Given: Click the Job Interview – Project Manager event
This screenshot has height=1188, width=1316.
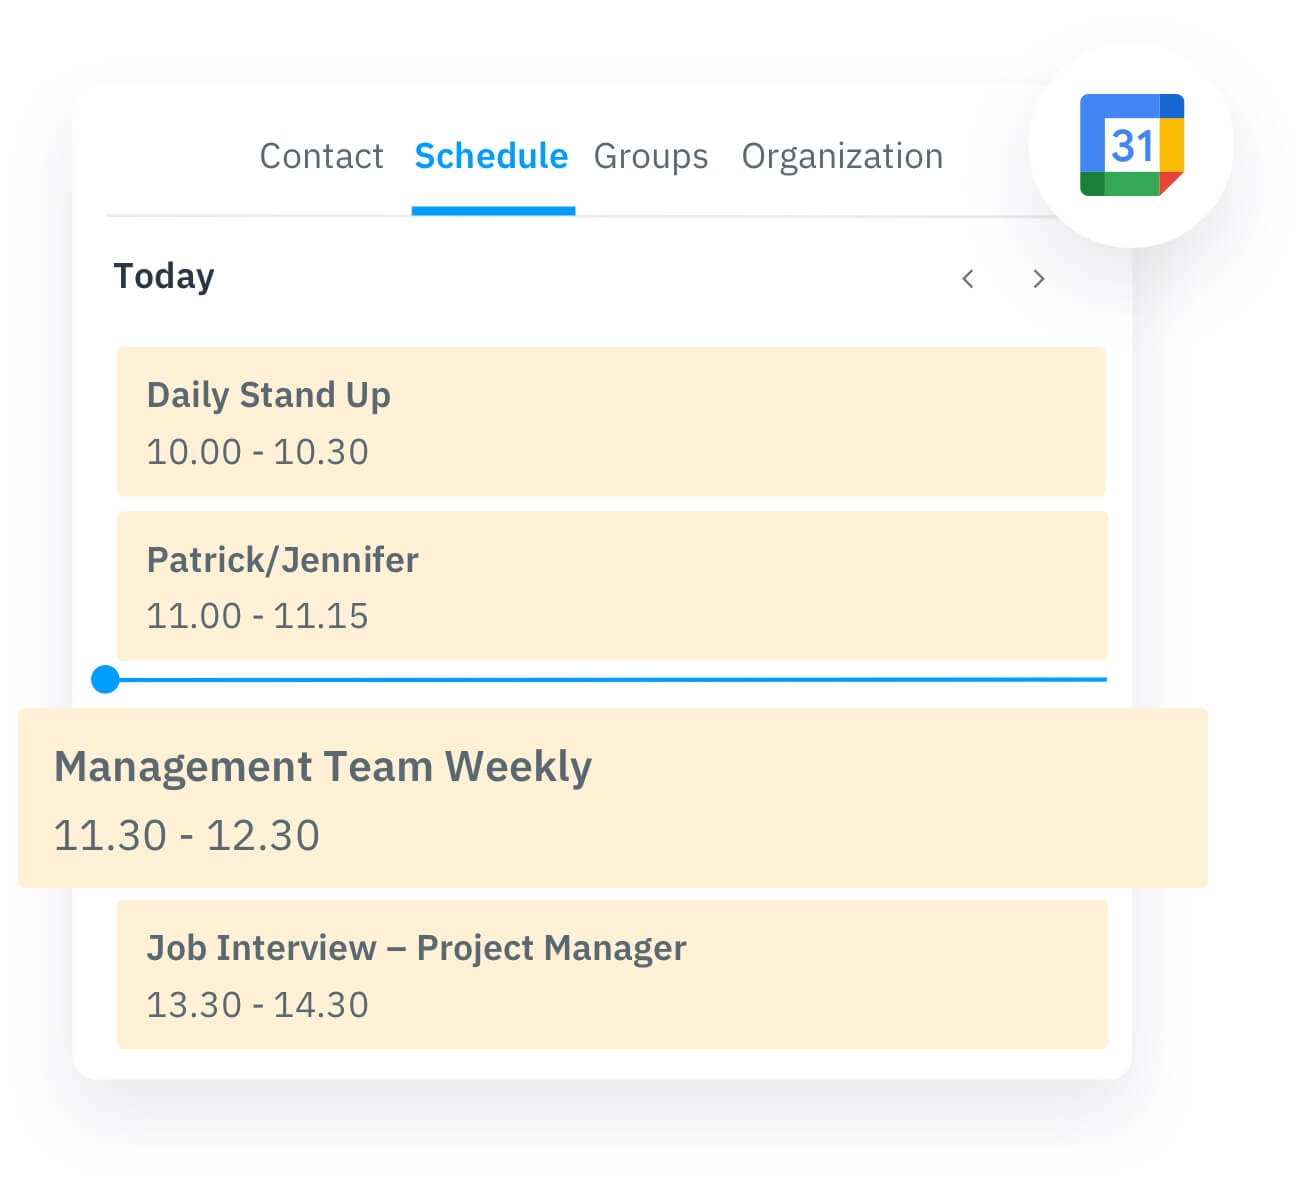Looking at the screenshot, I should tap(612, 974).
